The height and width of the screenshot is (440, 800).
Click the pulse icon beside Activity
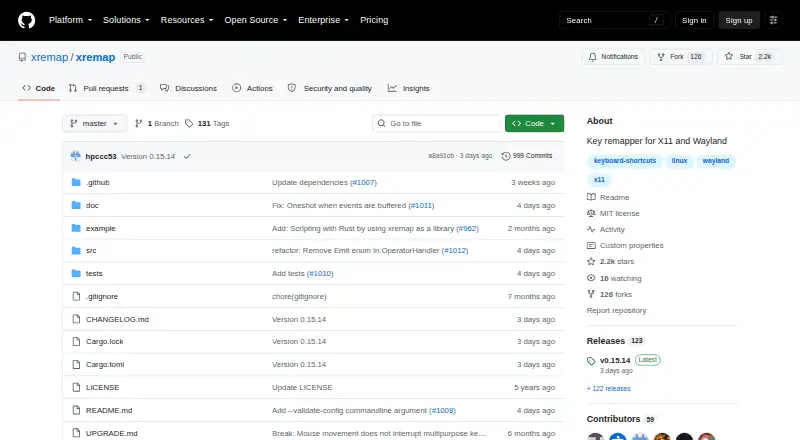tap(591, 230)
